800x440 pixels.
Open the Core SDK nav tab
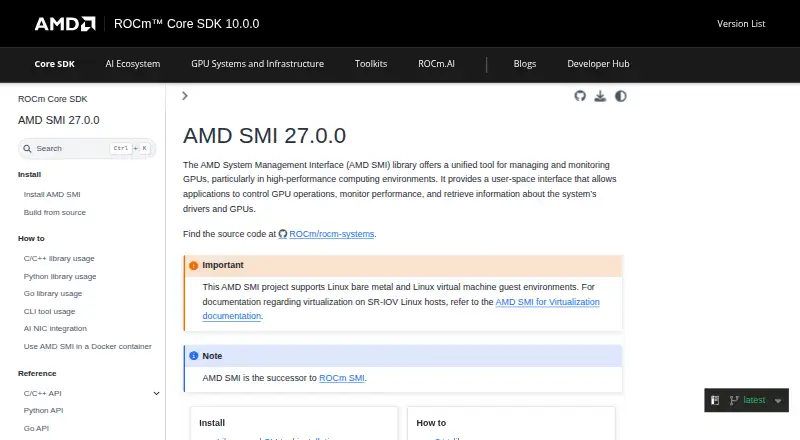(55, 64)
